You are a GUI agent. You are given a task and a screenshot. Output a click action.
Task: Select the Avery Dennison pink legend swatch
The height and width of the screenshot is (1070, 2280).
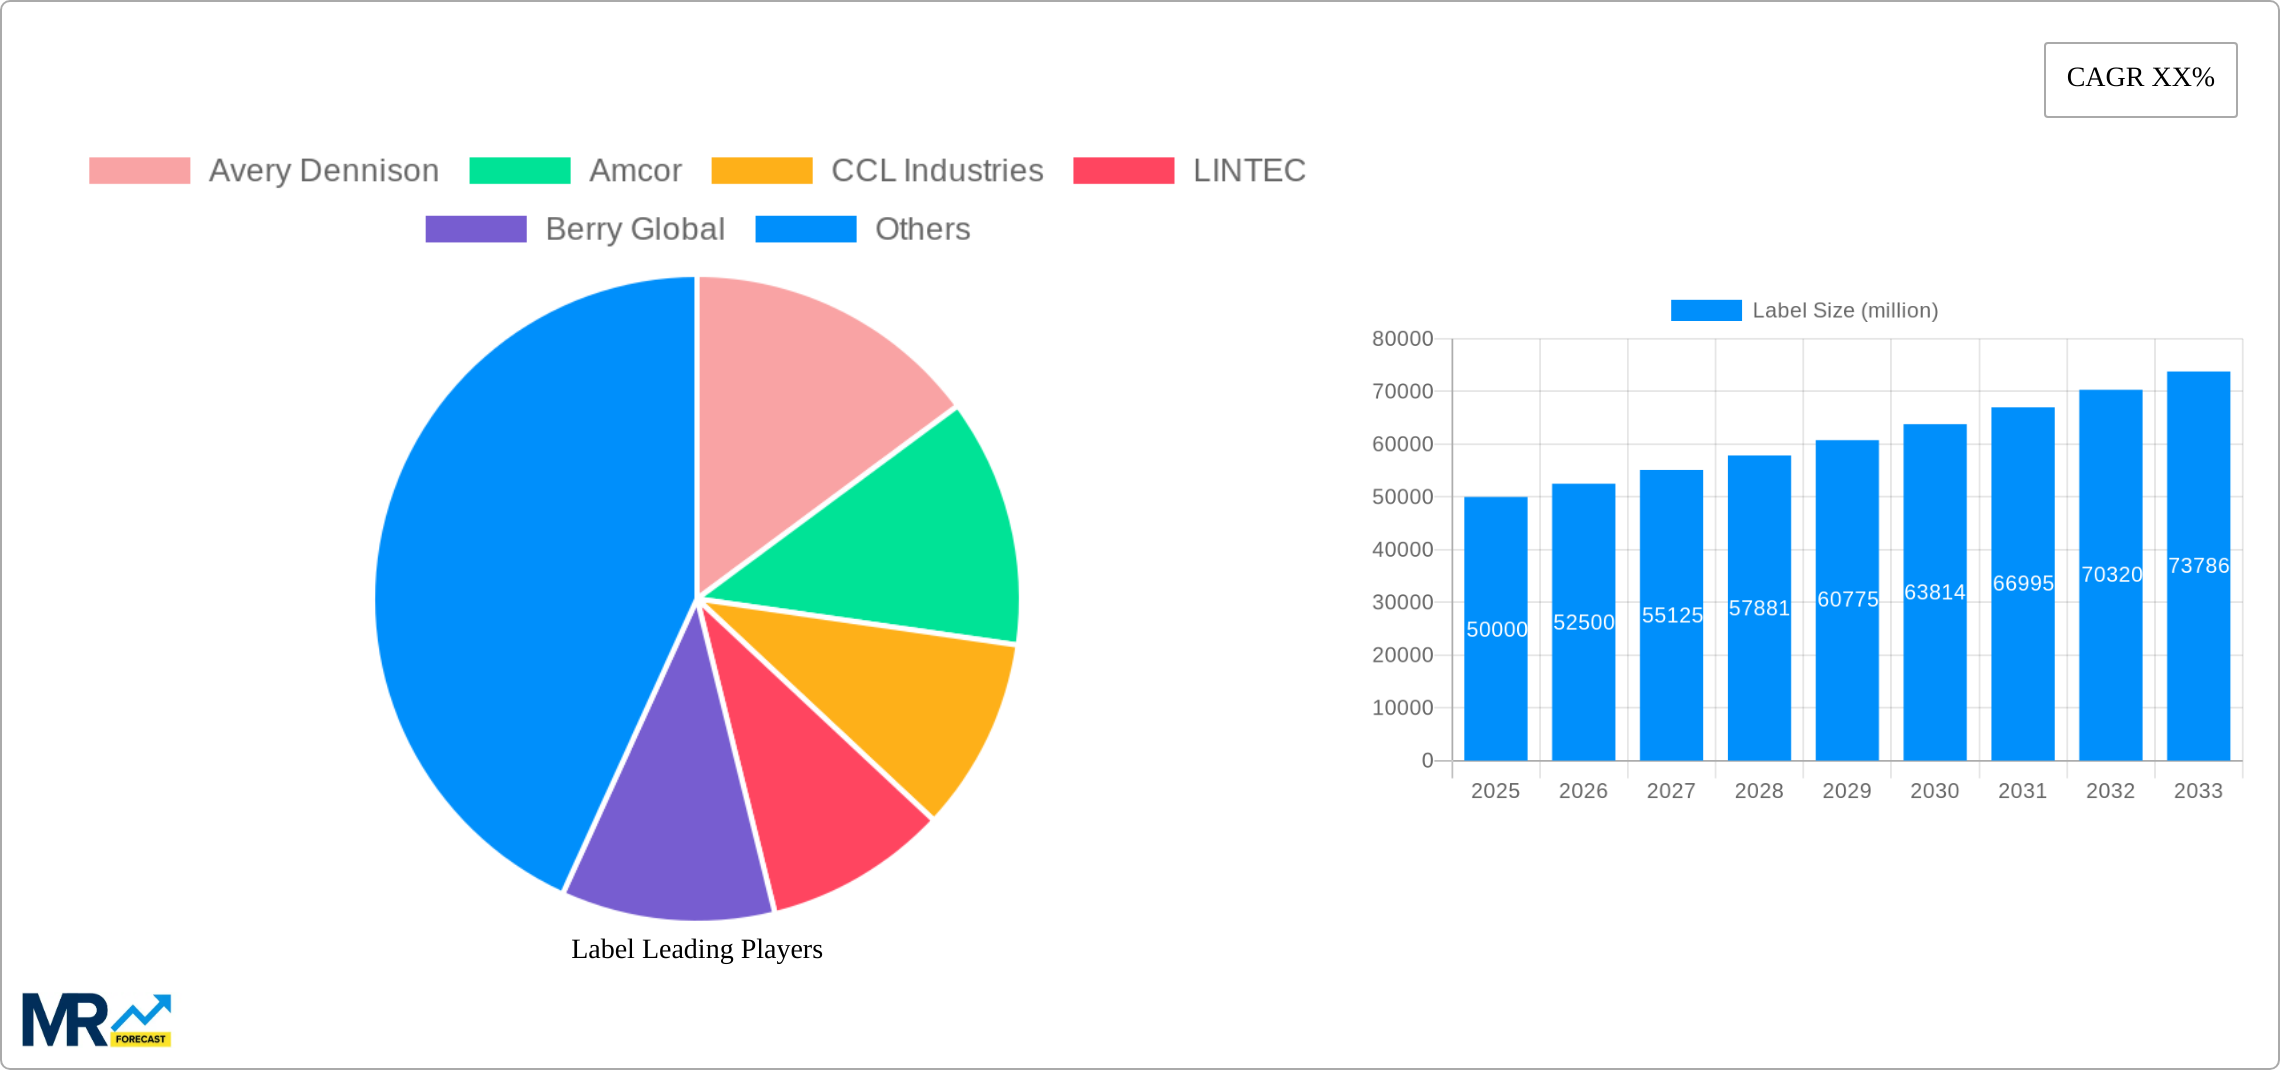point(138,170)
